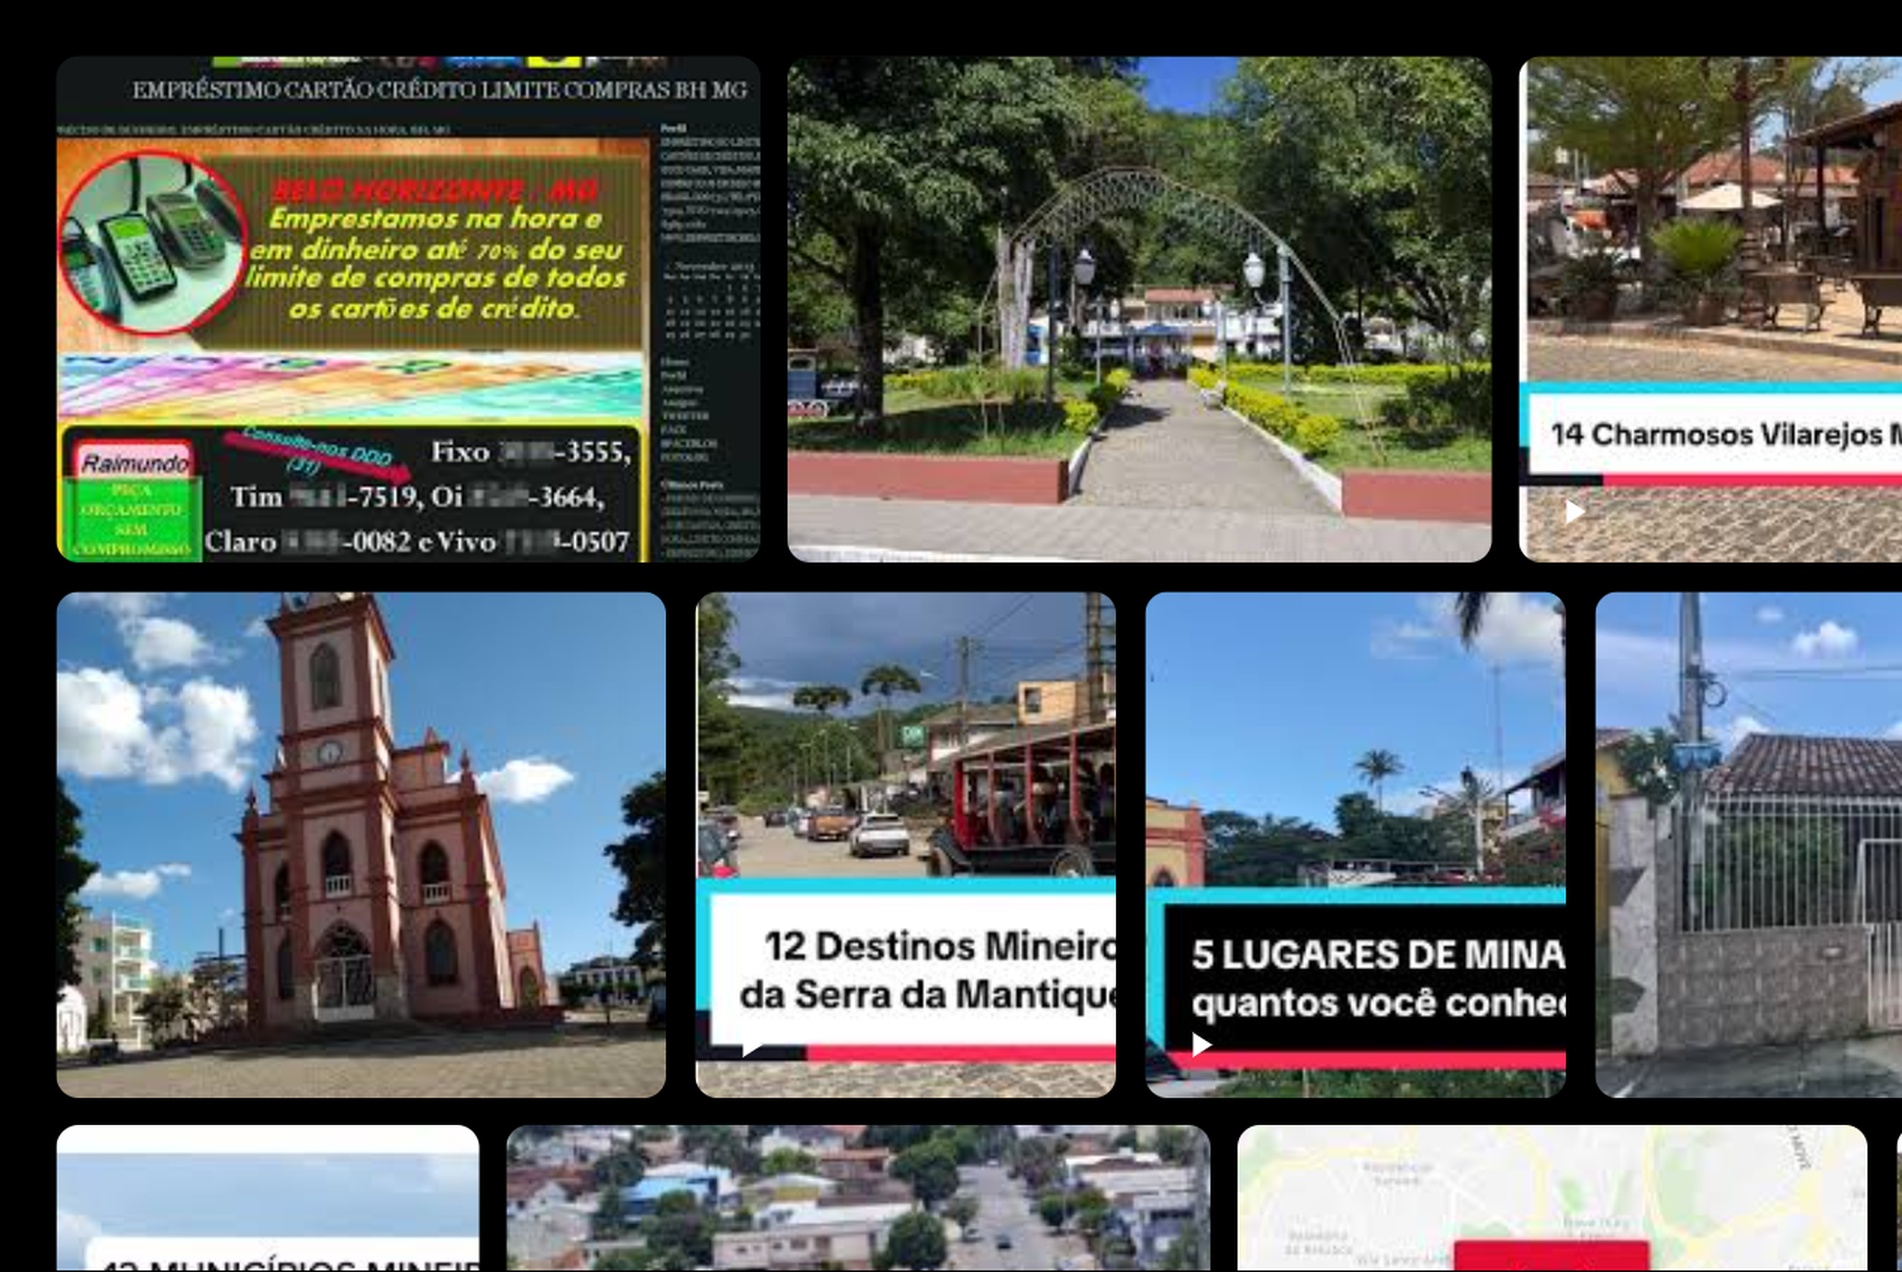This screenshot has width=1902, height=1272.
Task: Open the aerial town view photo
Action: (857, 1198)
